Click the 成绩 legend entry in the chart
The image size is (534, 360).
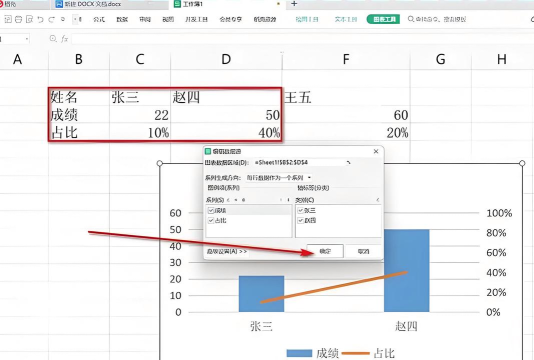coord(313,353)
